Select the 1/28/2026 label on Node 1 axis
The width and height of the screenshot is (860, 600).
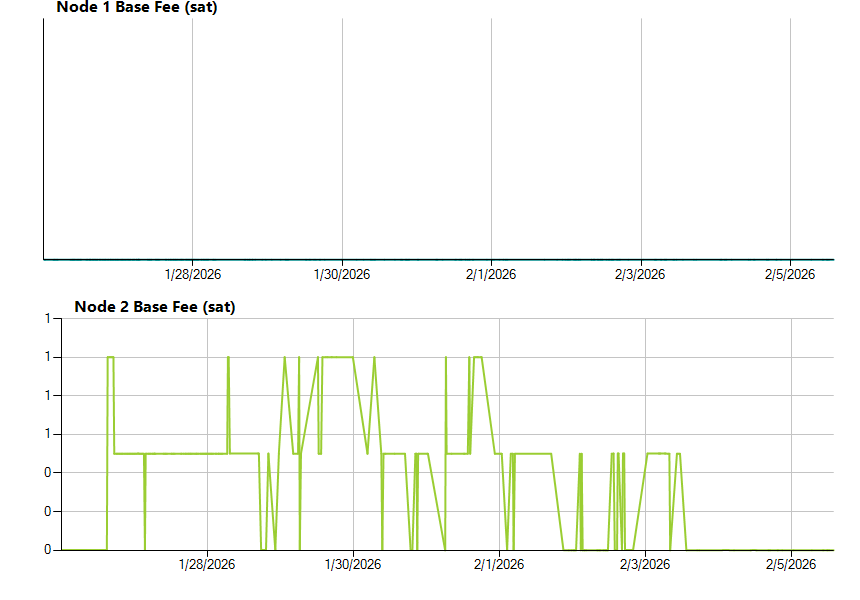pos(192,274)
